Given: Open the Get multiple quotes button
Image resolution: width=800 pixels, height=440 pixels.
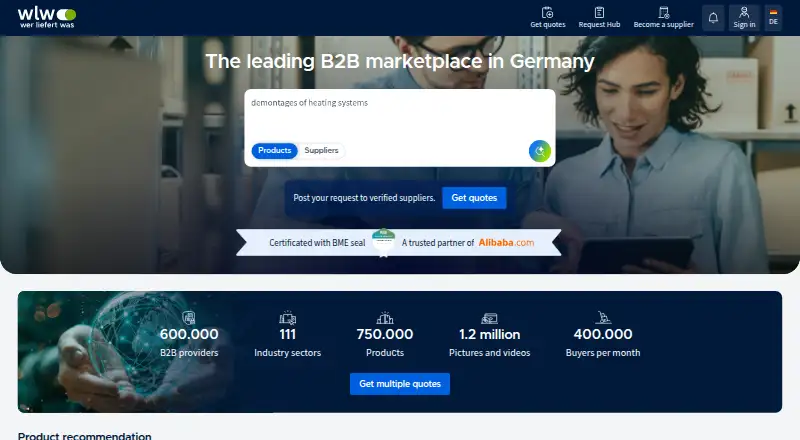Looking at the screenshot, I should [399, 384].
